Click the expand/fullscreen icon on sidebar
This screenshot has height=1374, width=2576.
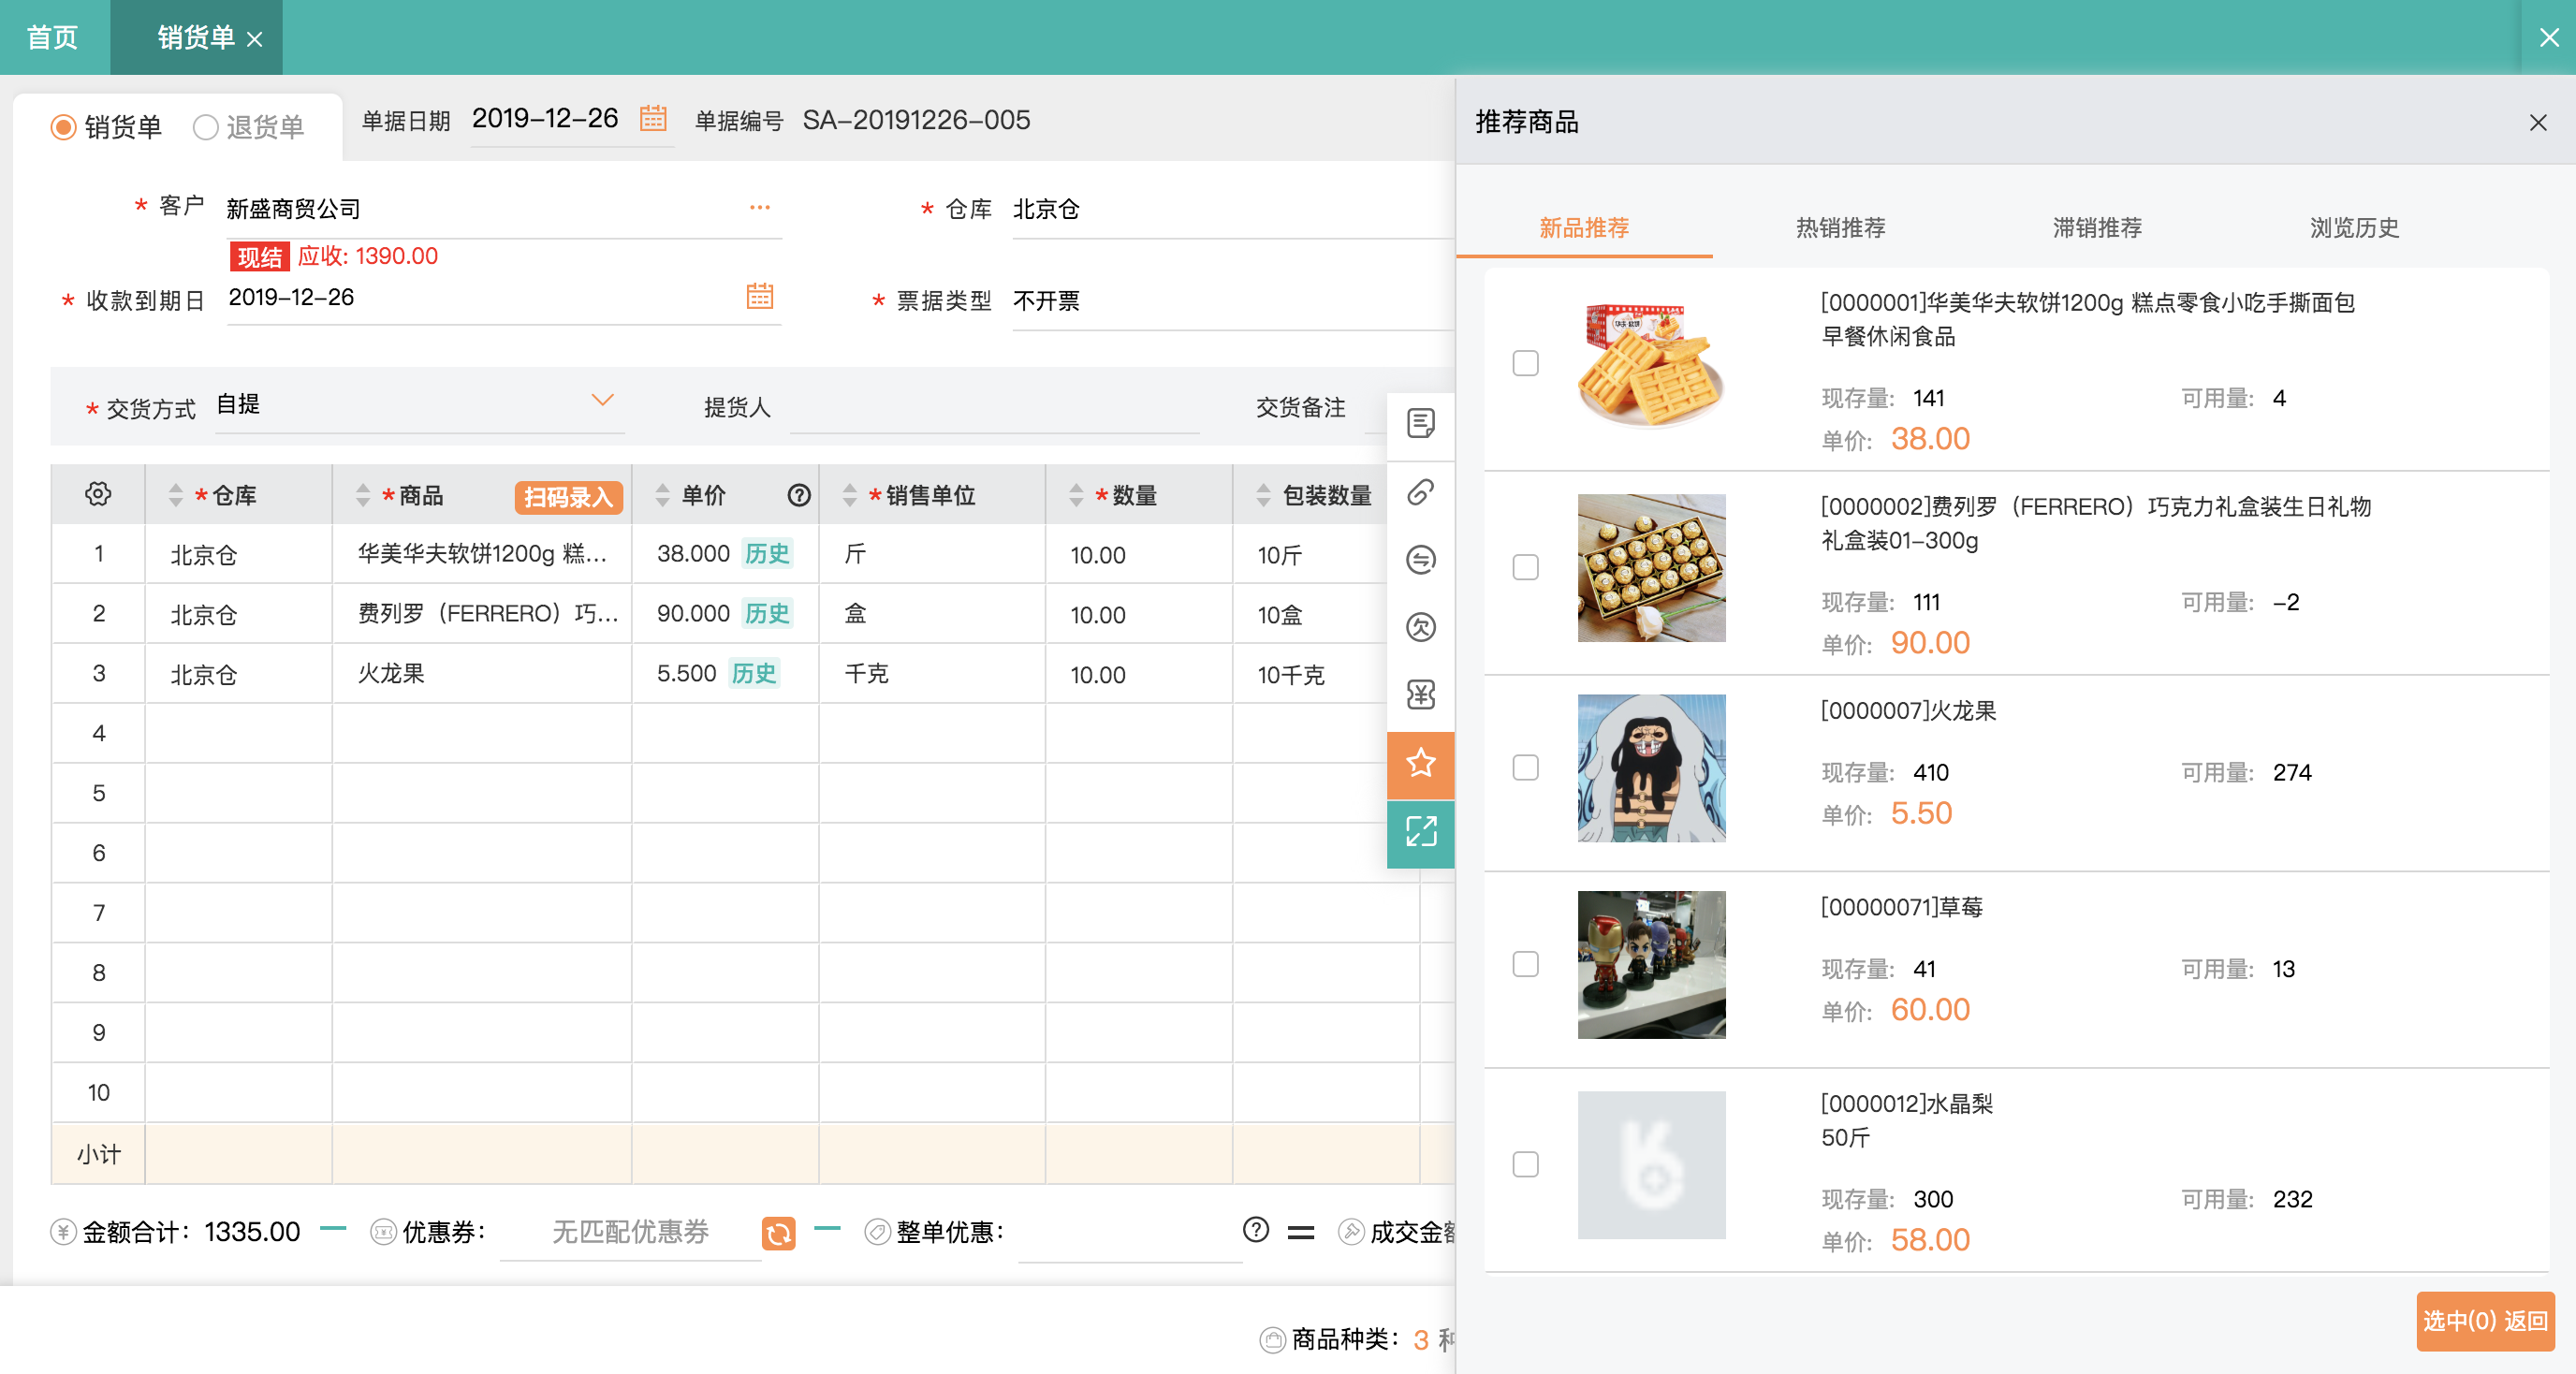[x=1425, y=834]
